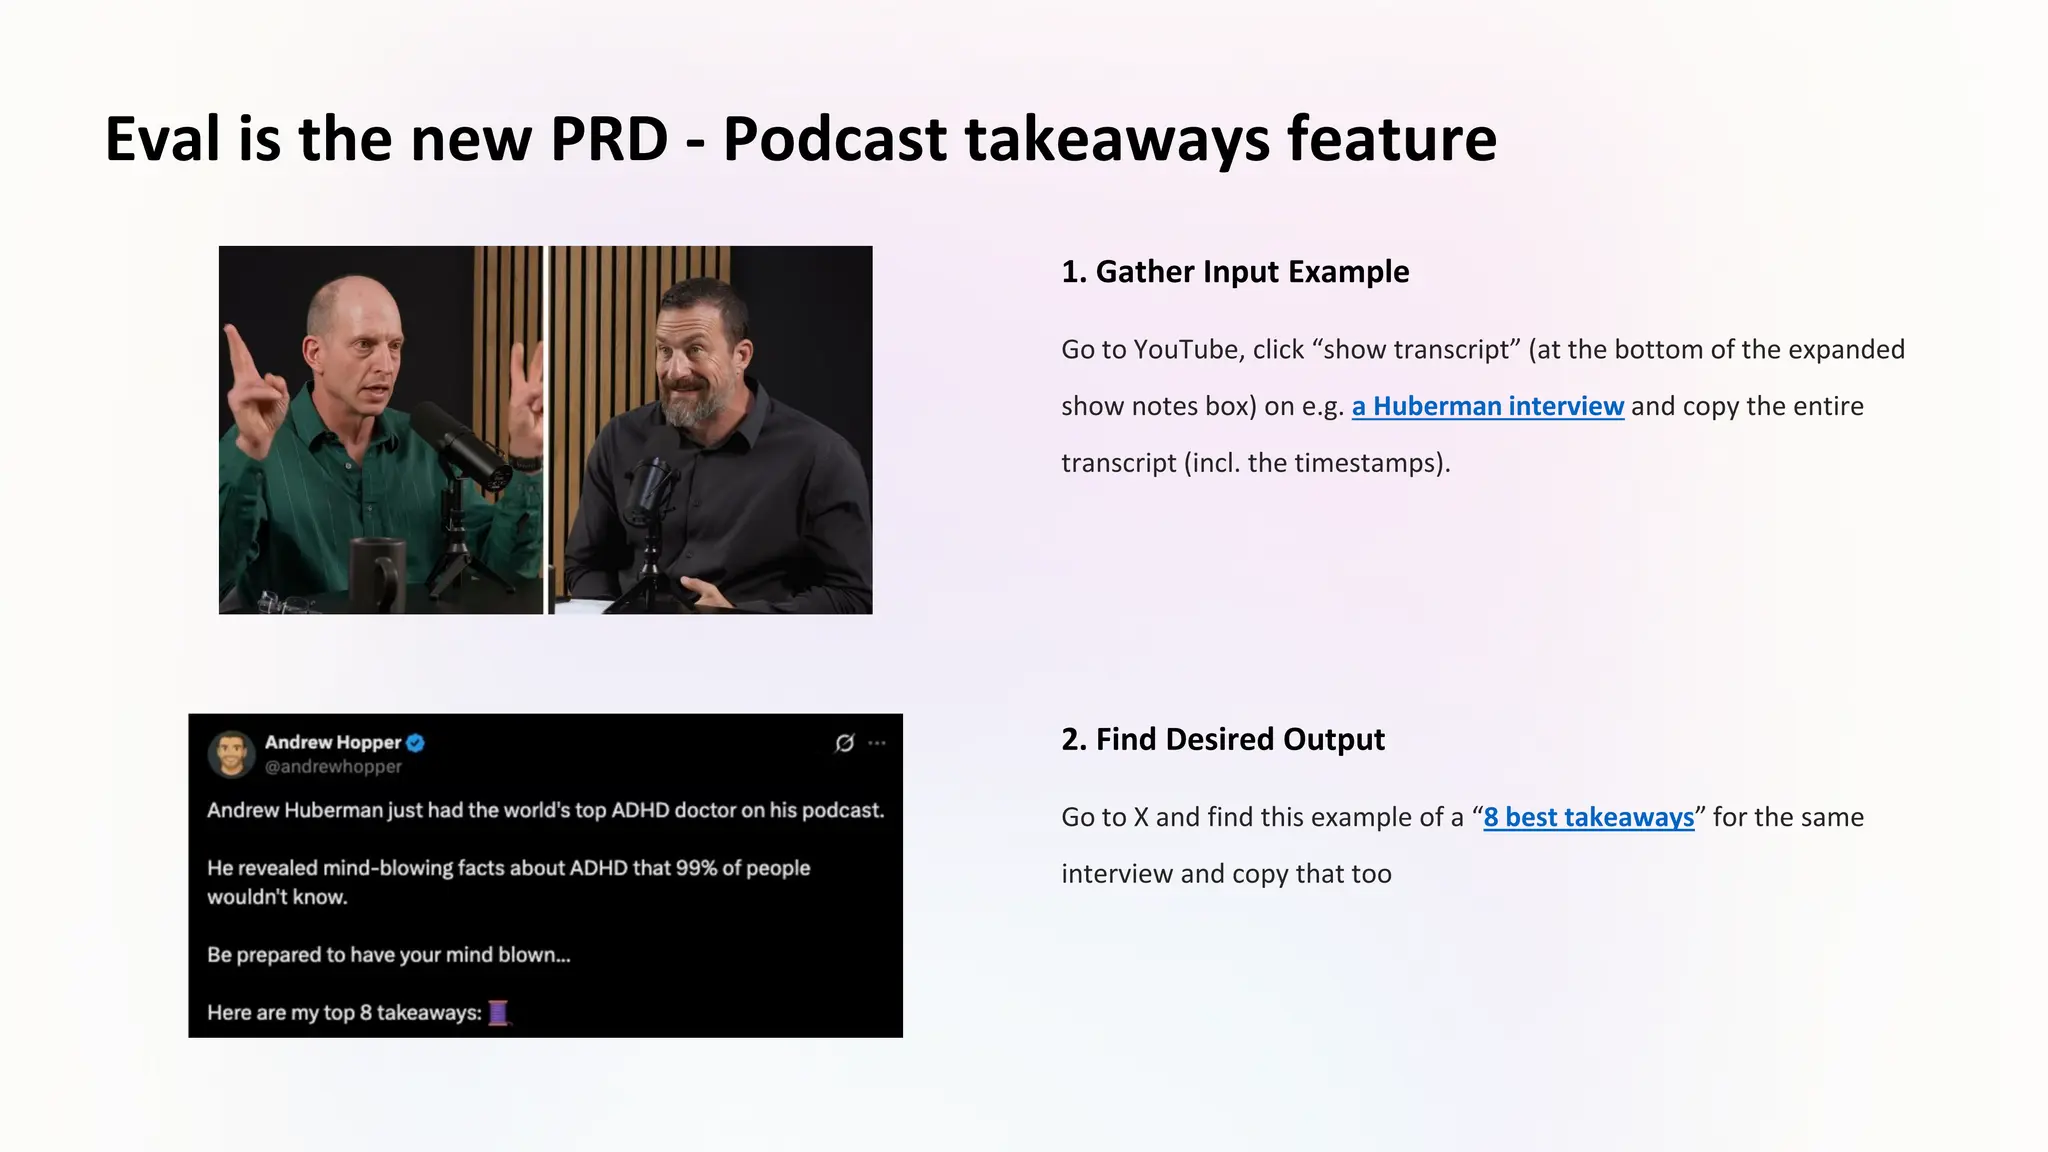Viewport: 2048px width, 1152px height.
Task: Click Andrew Hopper's verified badge
Action: pyautogui.click(x=416, y=742)
